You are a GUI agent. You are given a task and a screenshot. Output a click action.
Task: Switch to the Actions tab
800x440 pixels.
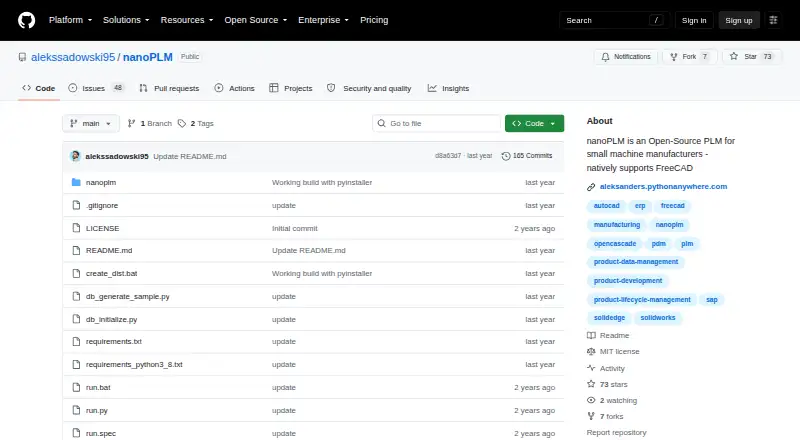tap(235, 88)
